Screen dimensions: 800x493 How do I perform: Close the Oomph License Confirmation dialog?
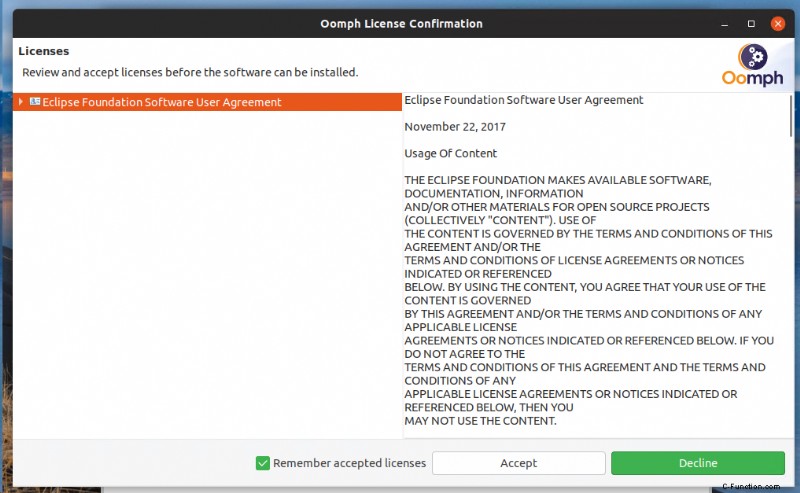[778, 23]
